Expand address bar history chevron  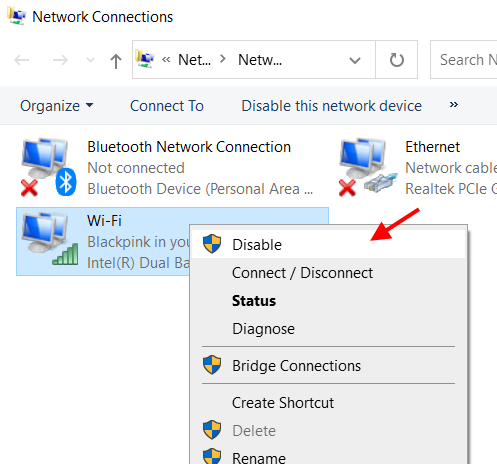coord(355,60)
